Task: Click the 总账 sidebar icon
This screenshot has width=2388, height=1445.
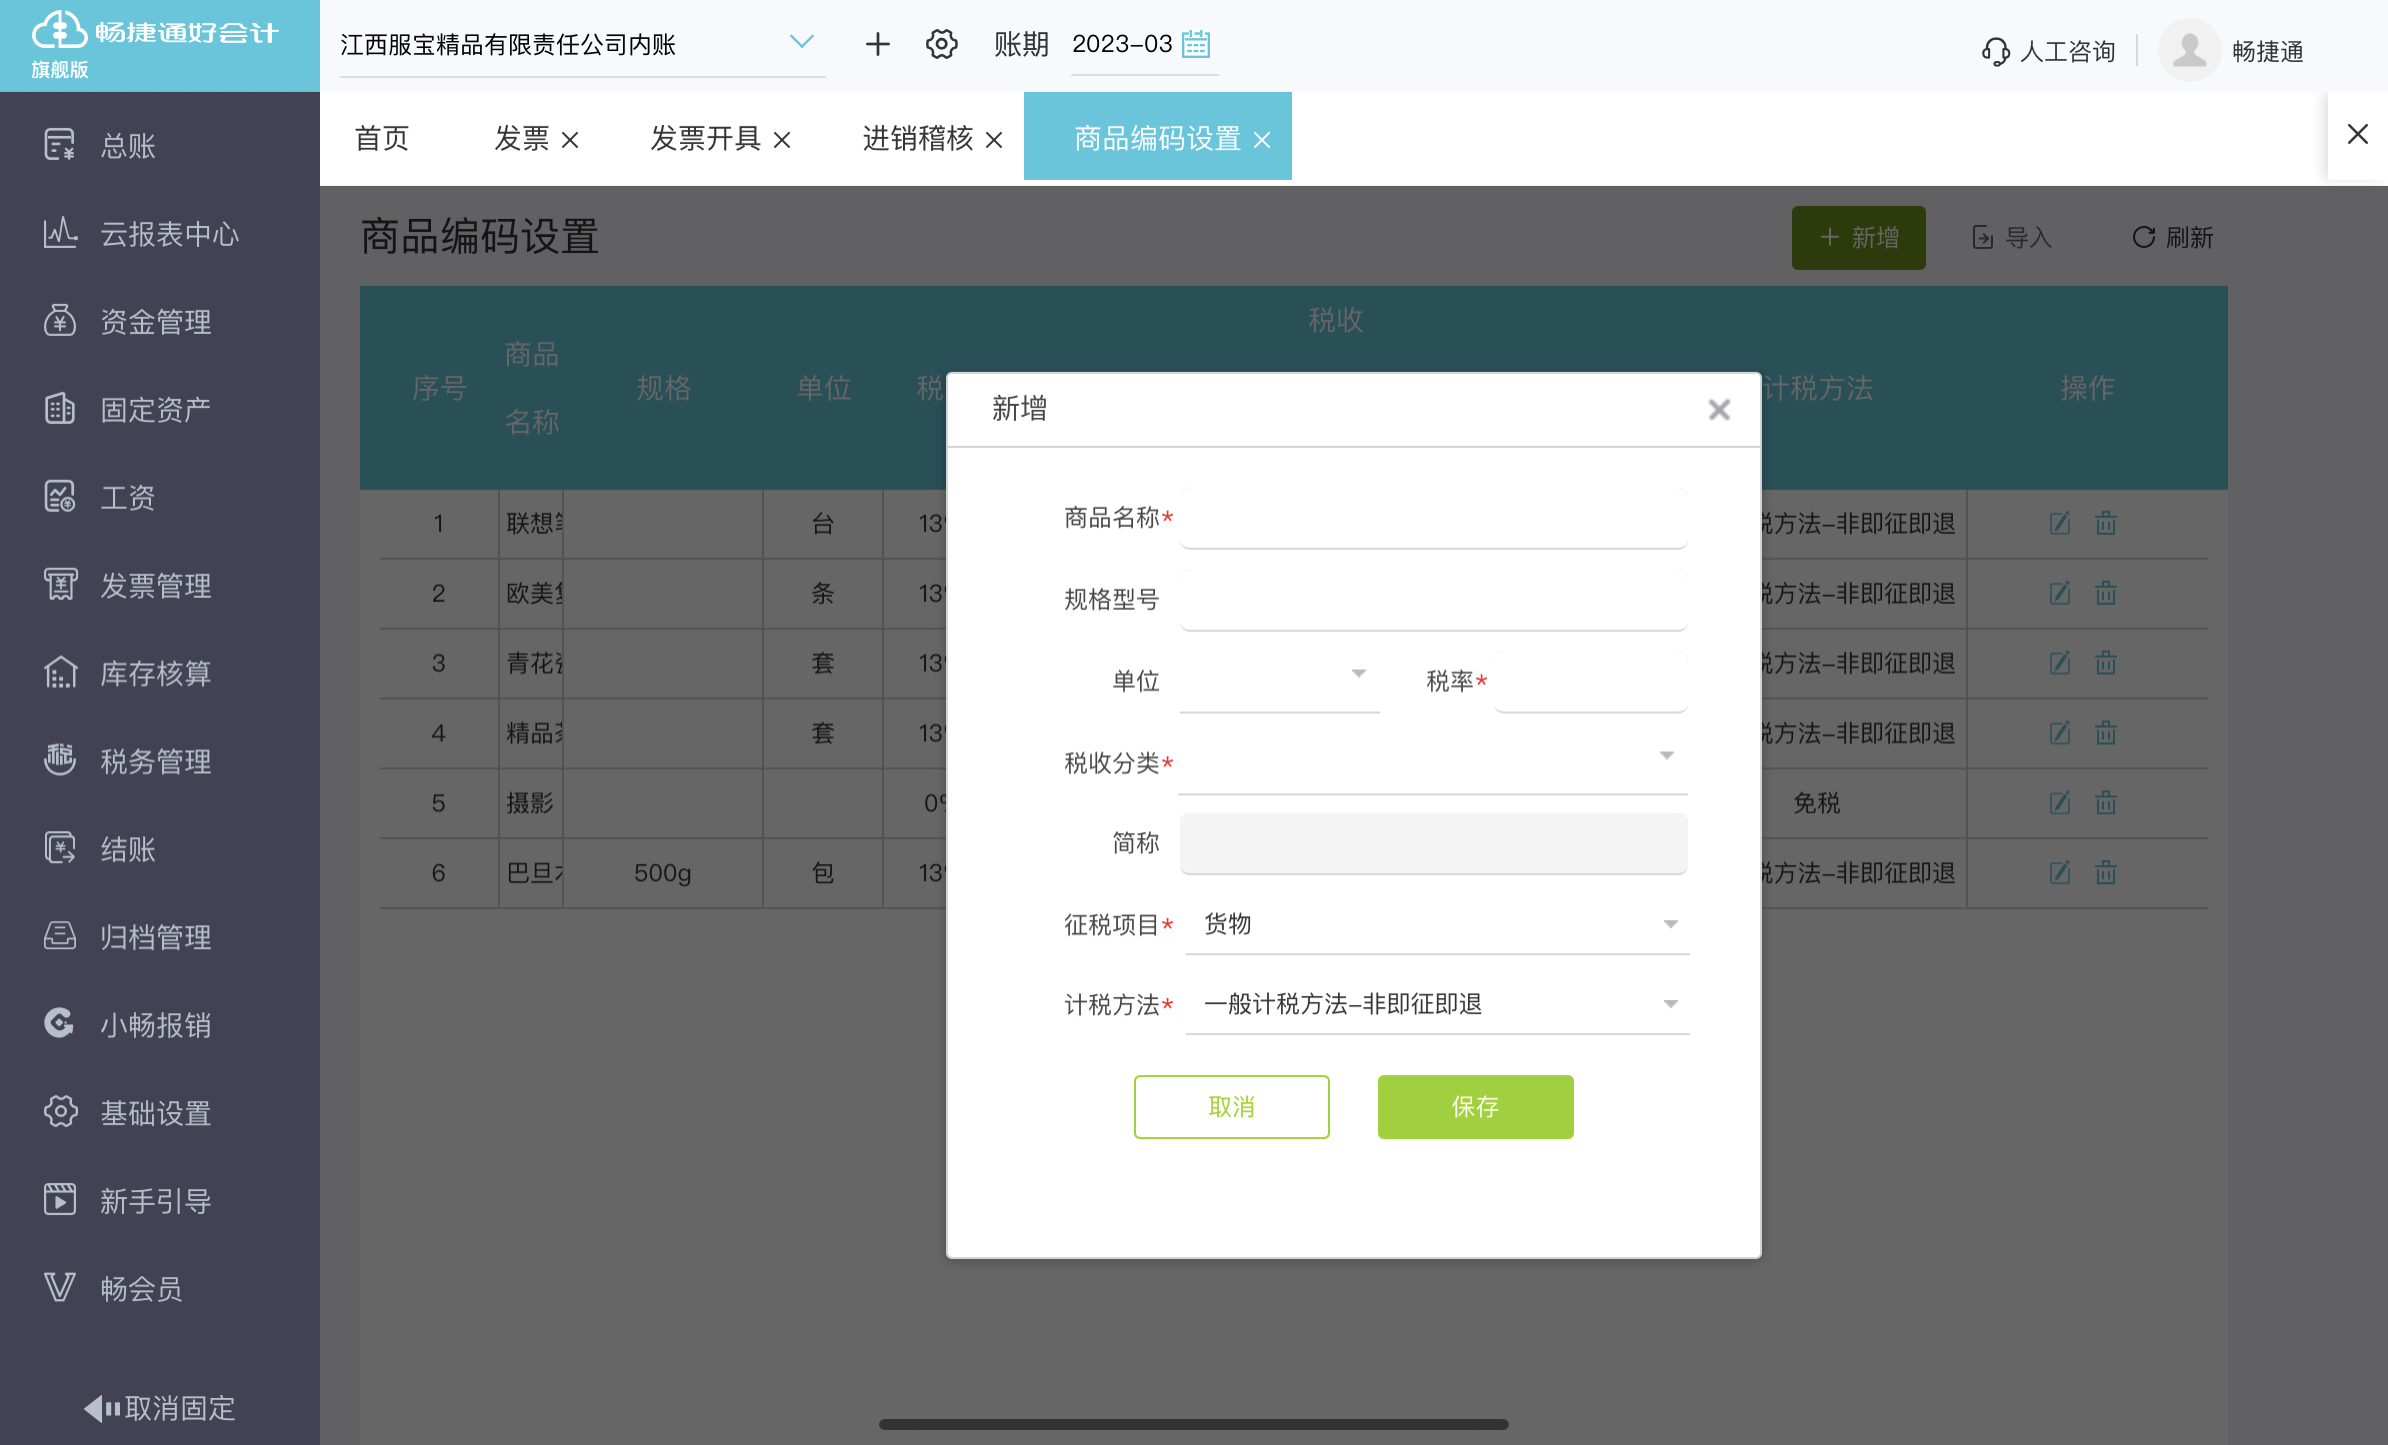Action: tap(60, 145)
